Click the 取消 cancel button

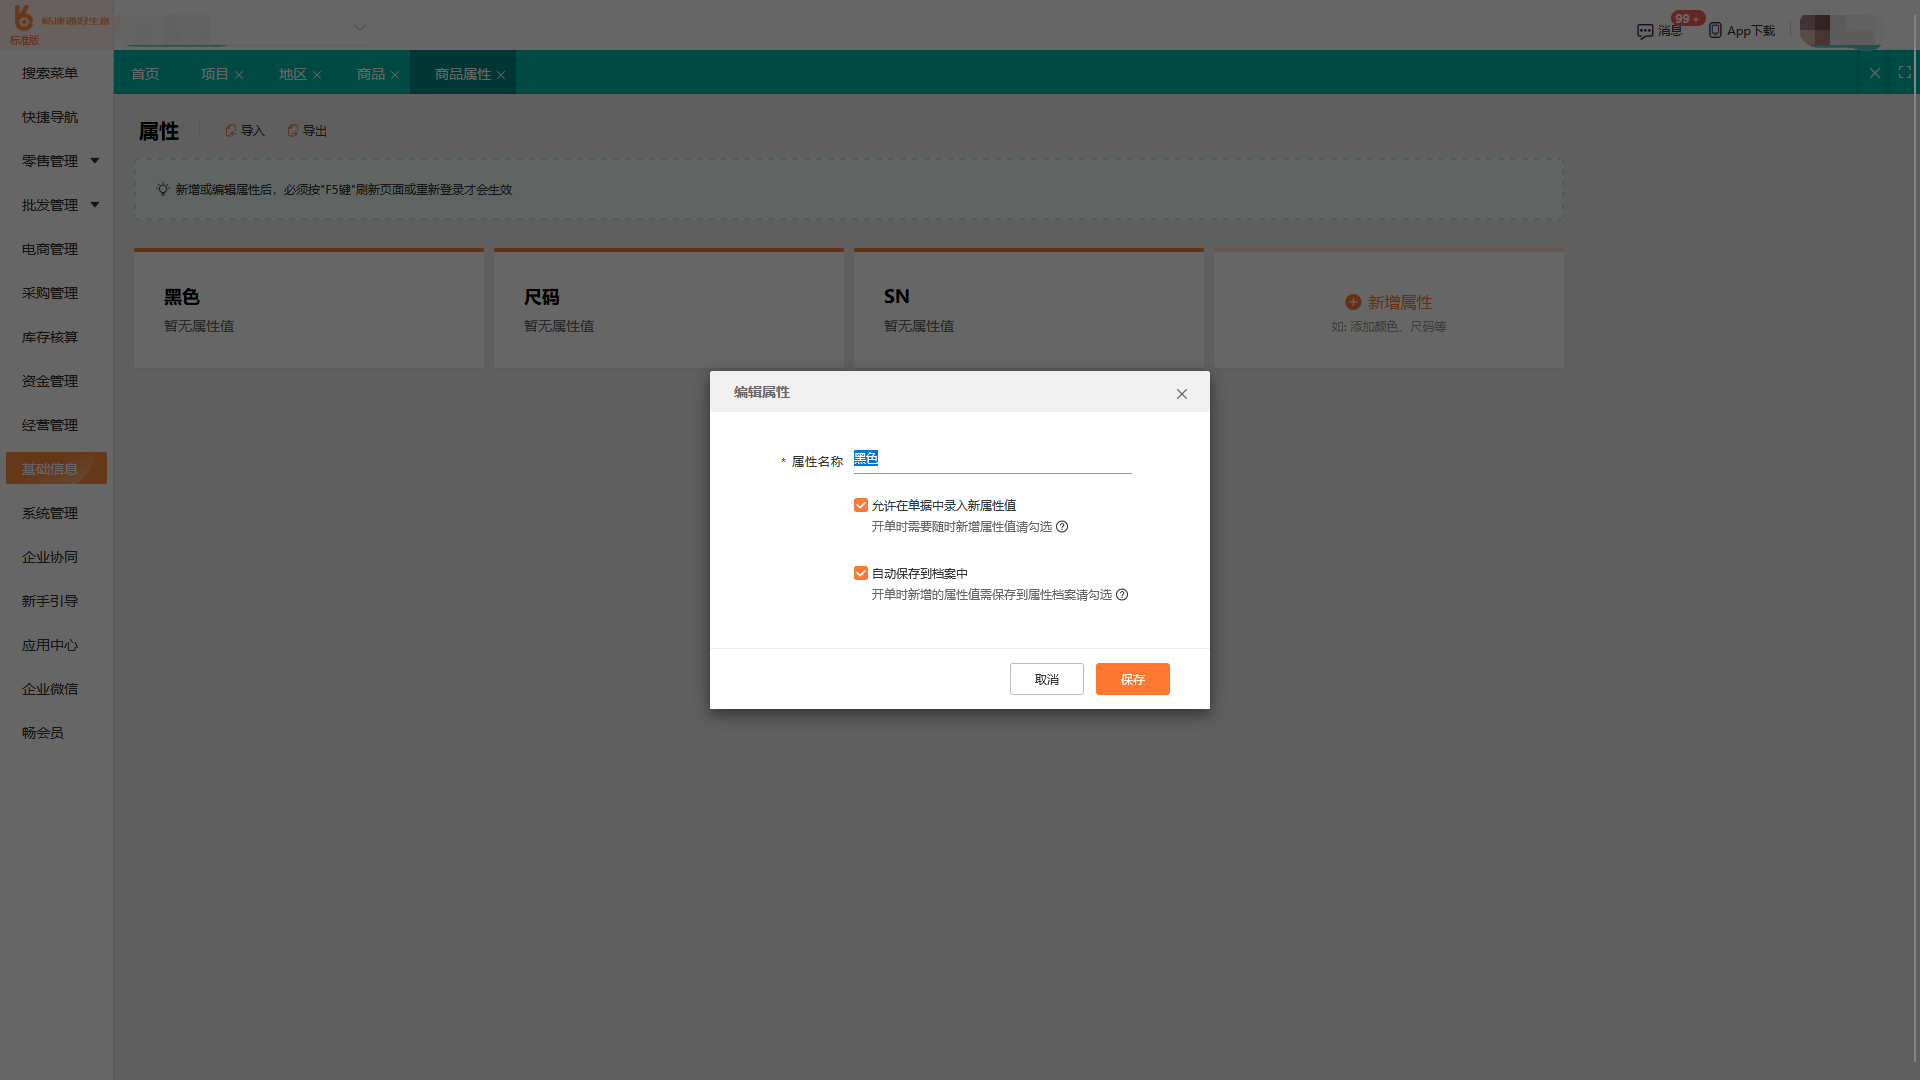coord(1046,679)
